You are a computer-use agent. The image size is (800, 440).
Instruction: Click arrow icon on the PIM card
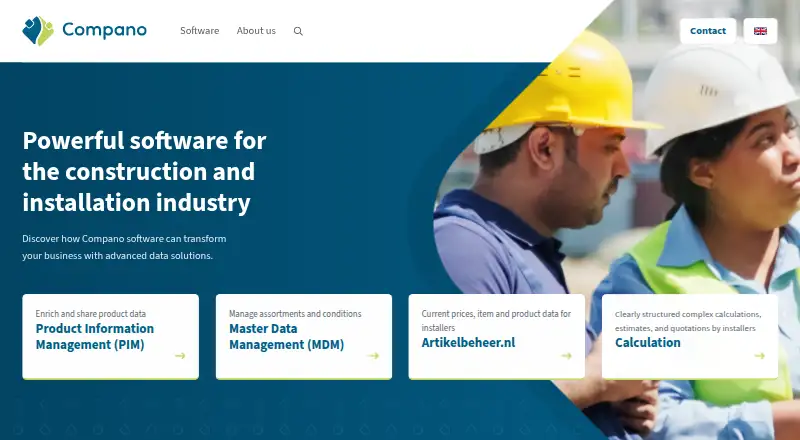point(180,356)
